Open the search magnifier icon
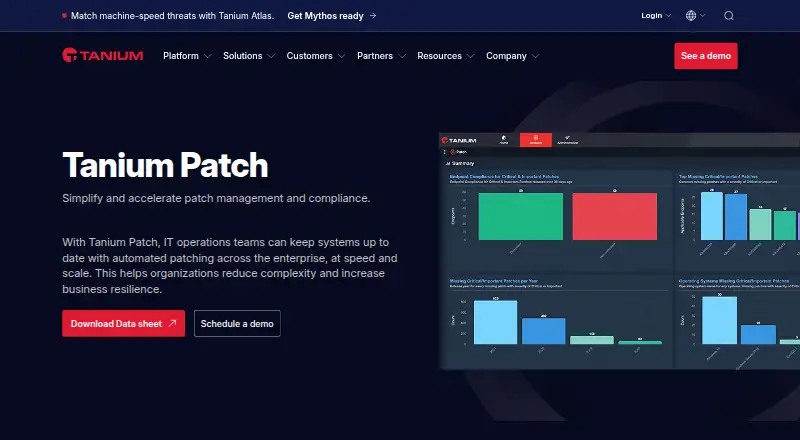The height and width of the screenshot is (440, 800). coord(729,16)
